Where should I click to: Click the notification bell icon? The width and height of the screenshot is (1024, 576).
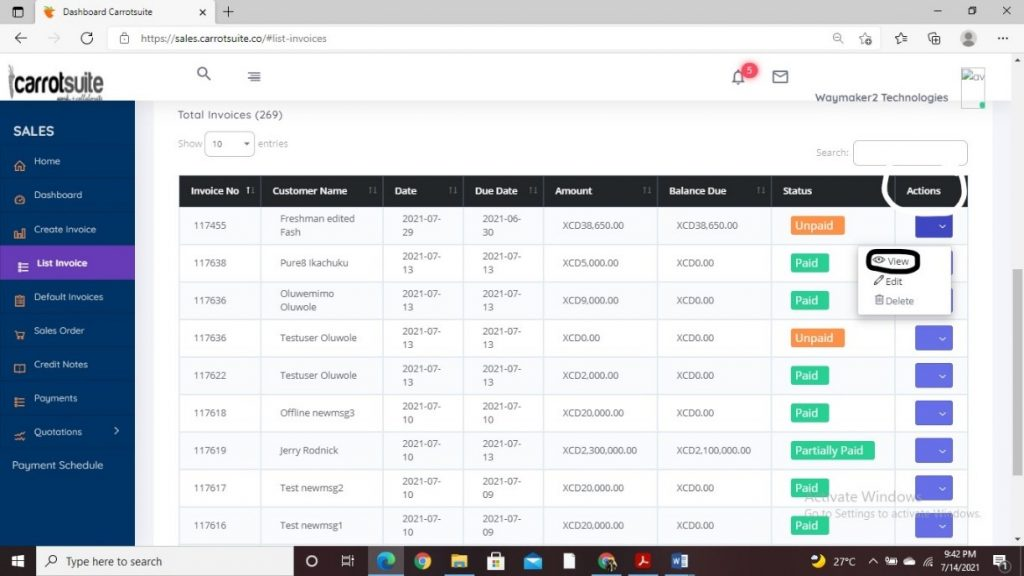click(738, 77)
